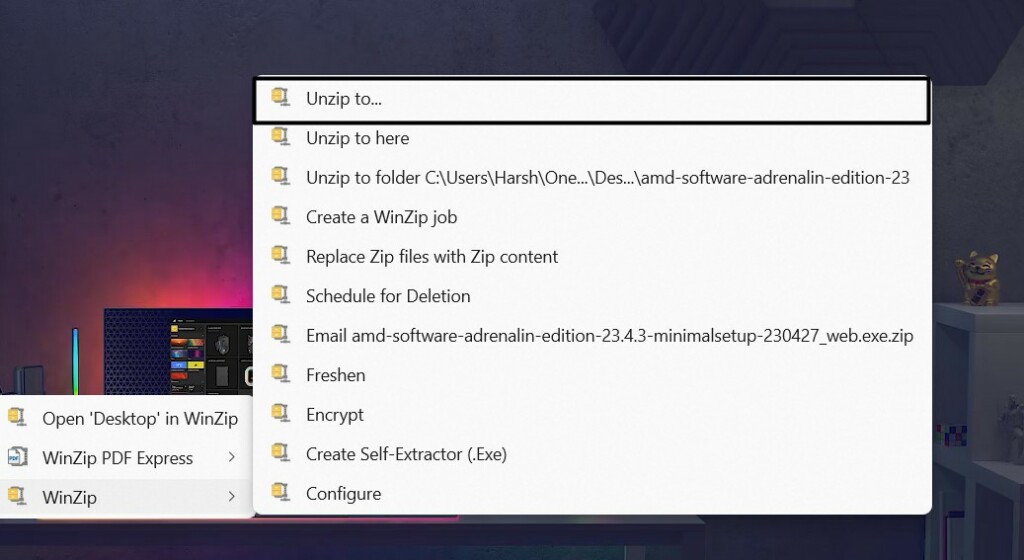Open 'Desktop' in WinZip entry
Screen dimensions: 1024x560
point(125,418)
